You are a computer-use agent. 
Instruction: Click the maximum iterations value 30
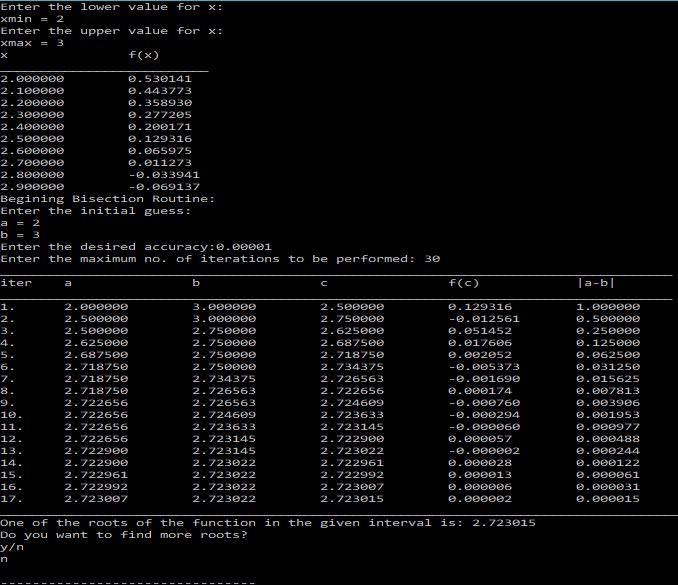point(432,259)
